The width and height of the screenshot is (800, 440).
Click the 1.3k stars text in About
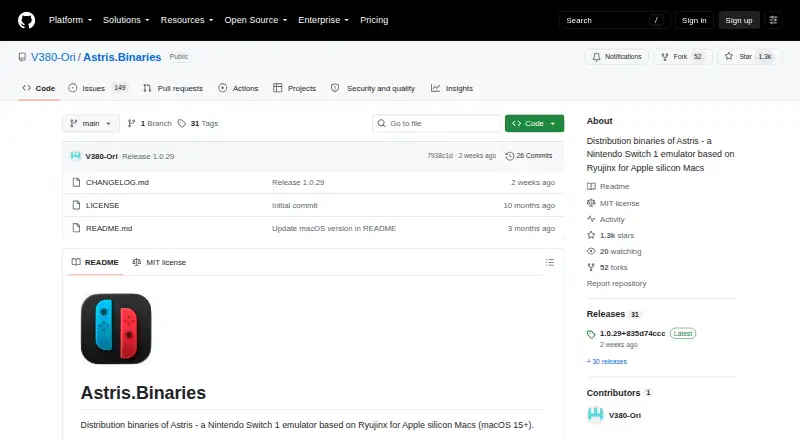617,235
